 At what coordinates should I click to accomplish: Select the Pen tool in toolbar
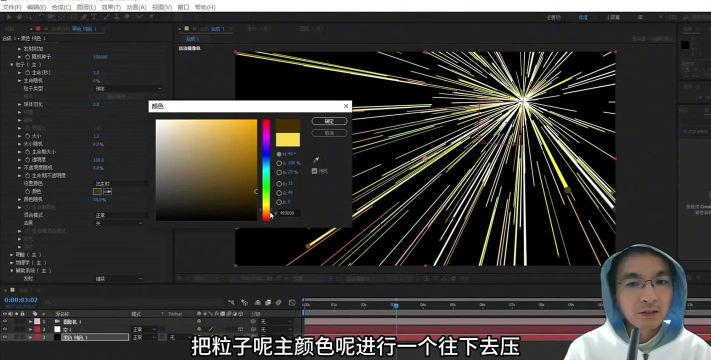coord(84,17)
